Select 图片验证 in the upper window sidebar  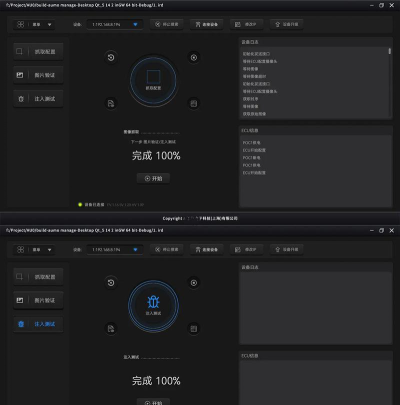pos(38,75)
